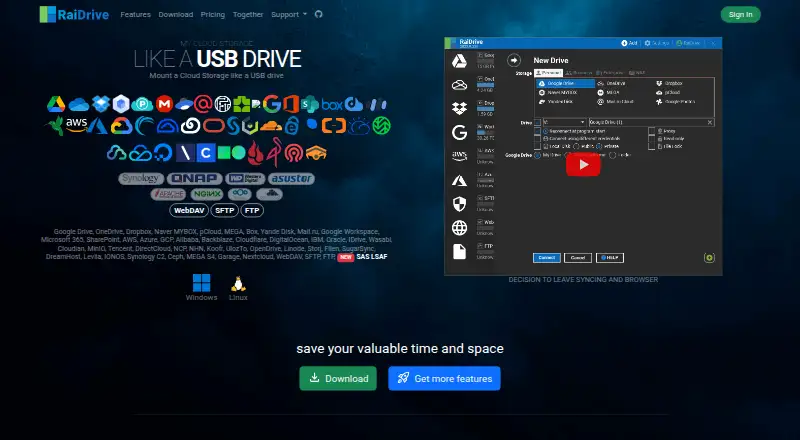Click the Western Digital badge
The width and height of the screenshot is (800, 440).
(245, 178)
